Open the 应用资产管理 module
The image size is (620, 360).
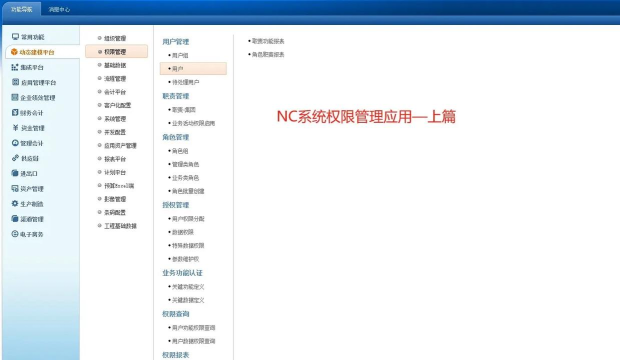tap(120, 146)
